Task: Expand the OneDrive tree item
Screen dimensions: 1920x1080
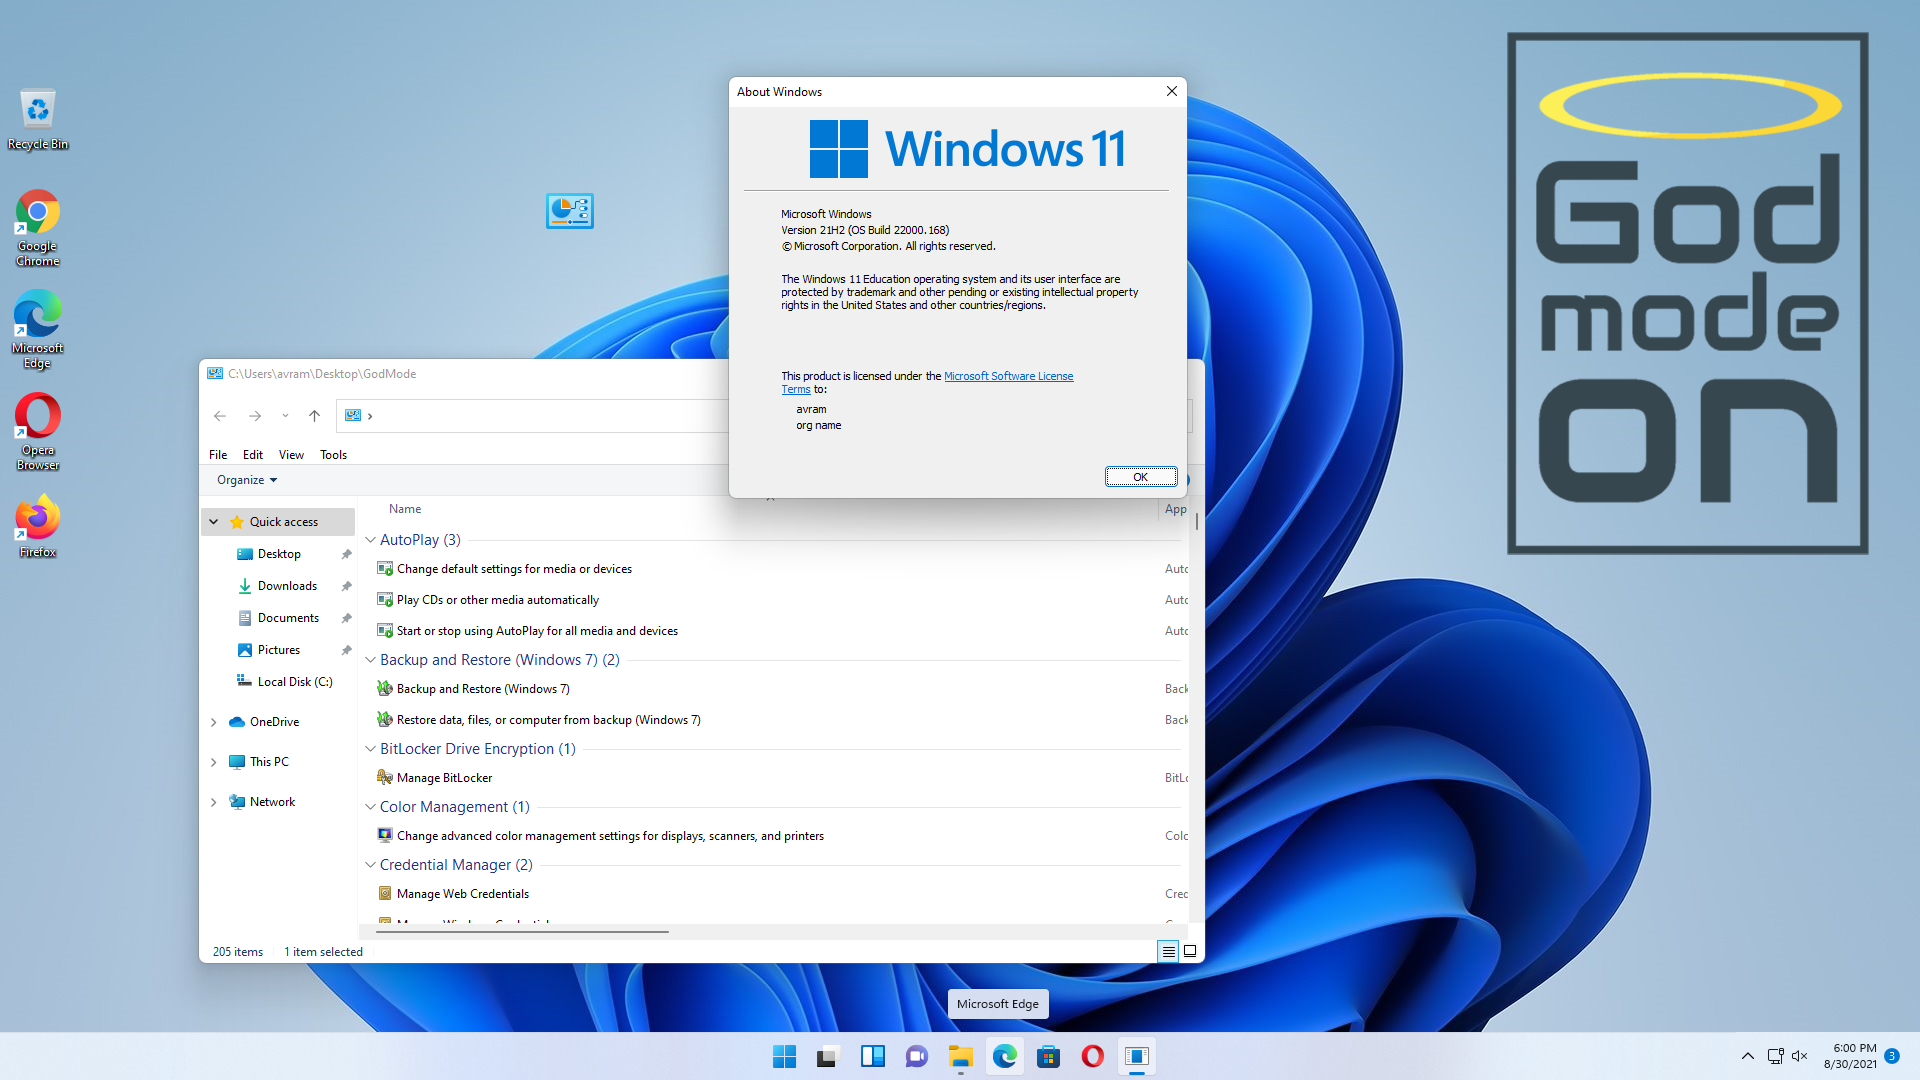Action: 214,723
